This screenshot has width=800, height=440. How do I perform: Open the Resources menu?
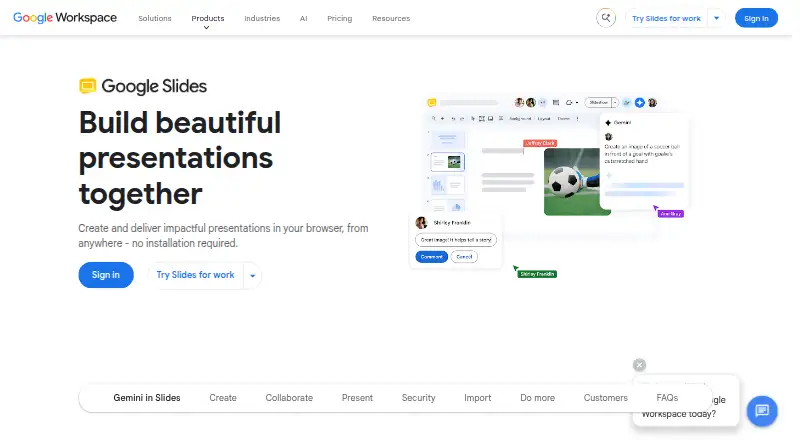pyautogui.click(x=391, y=18)
